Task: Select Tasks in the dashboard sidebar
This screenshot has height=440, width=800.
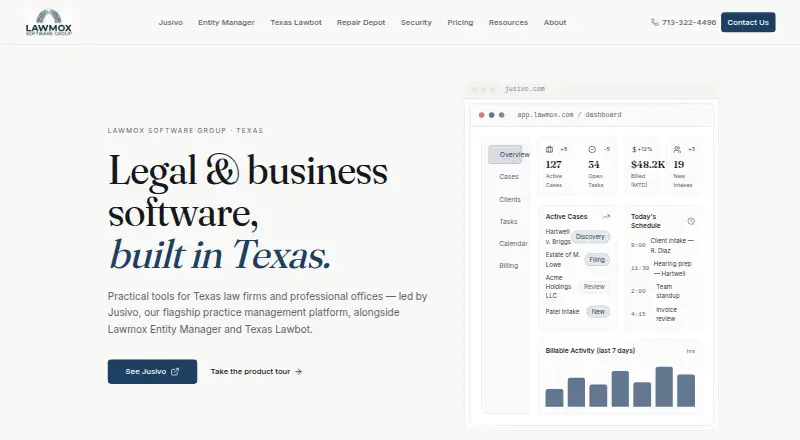Action: point(508,222)
